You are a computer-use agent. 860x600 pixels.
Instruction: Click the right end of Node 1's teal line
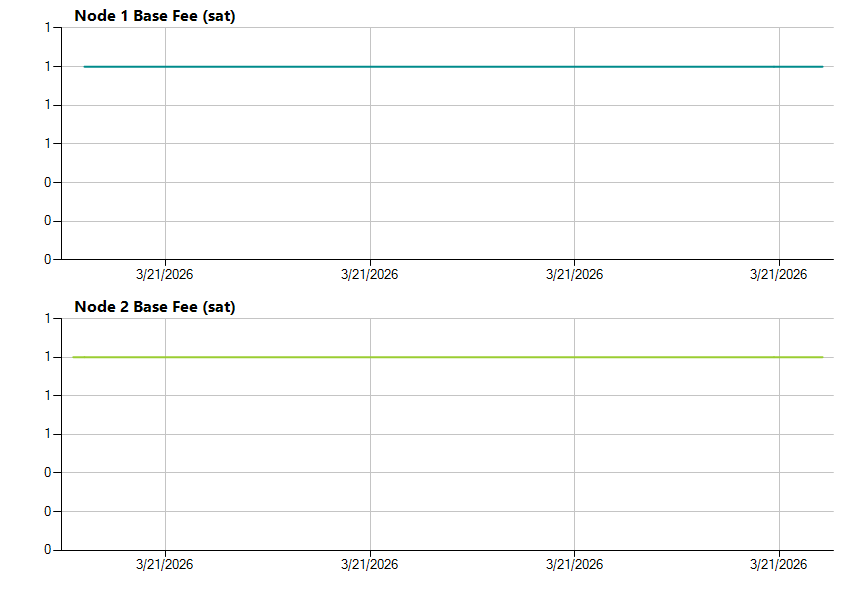pyautogui.click(x=821, y=67)
